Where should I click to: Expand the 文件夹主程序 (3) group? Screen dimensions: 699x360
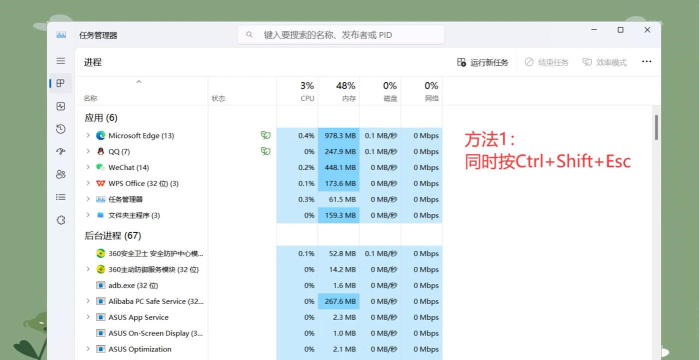pos(88,215)
